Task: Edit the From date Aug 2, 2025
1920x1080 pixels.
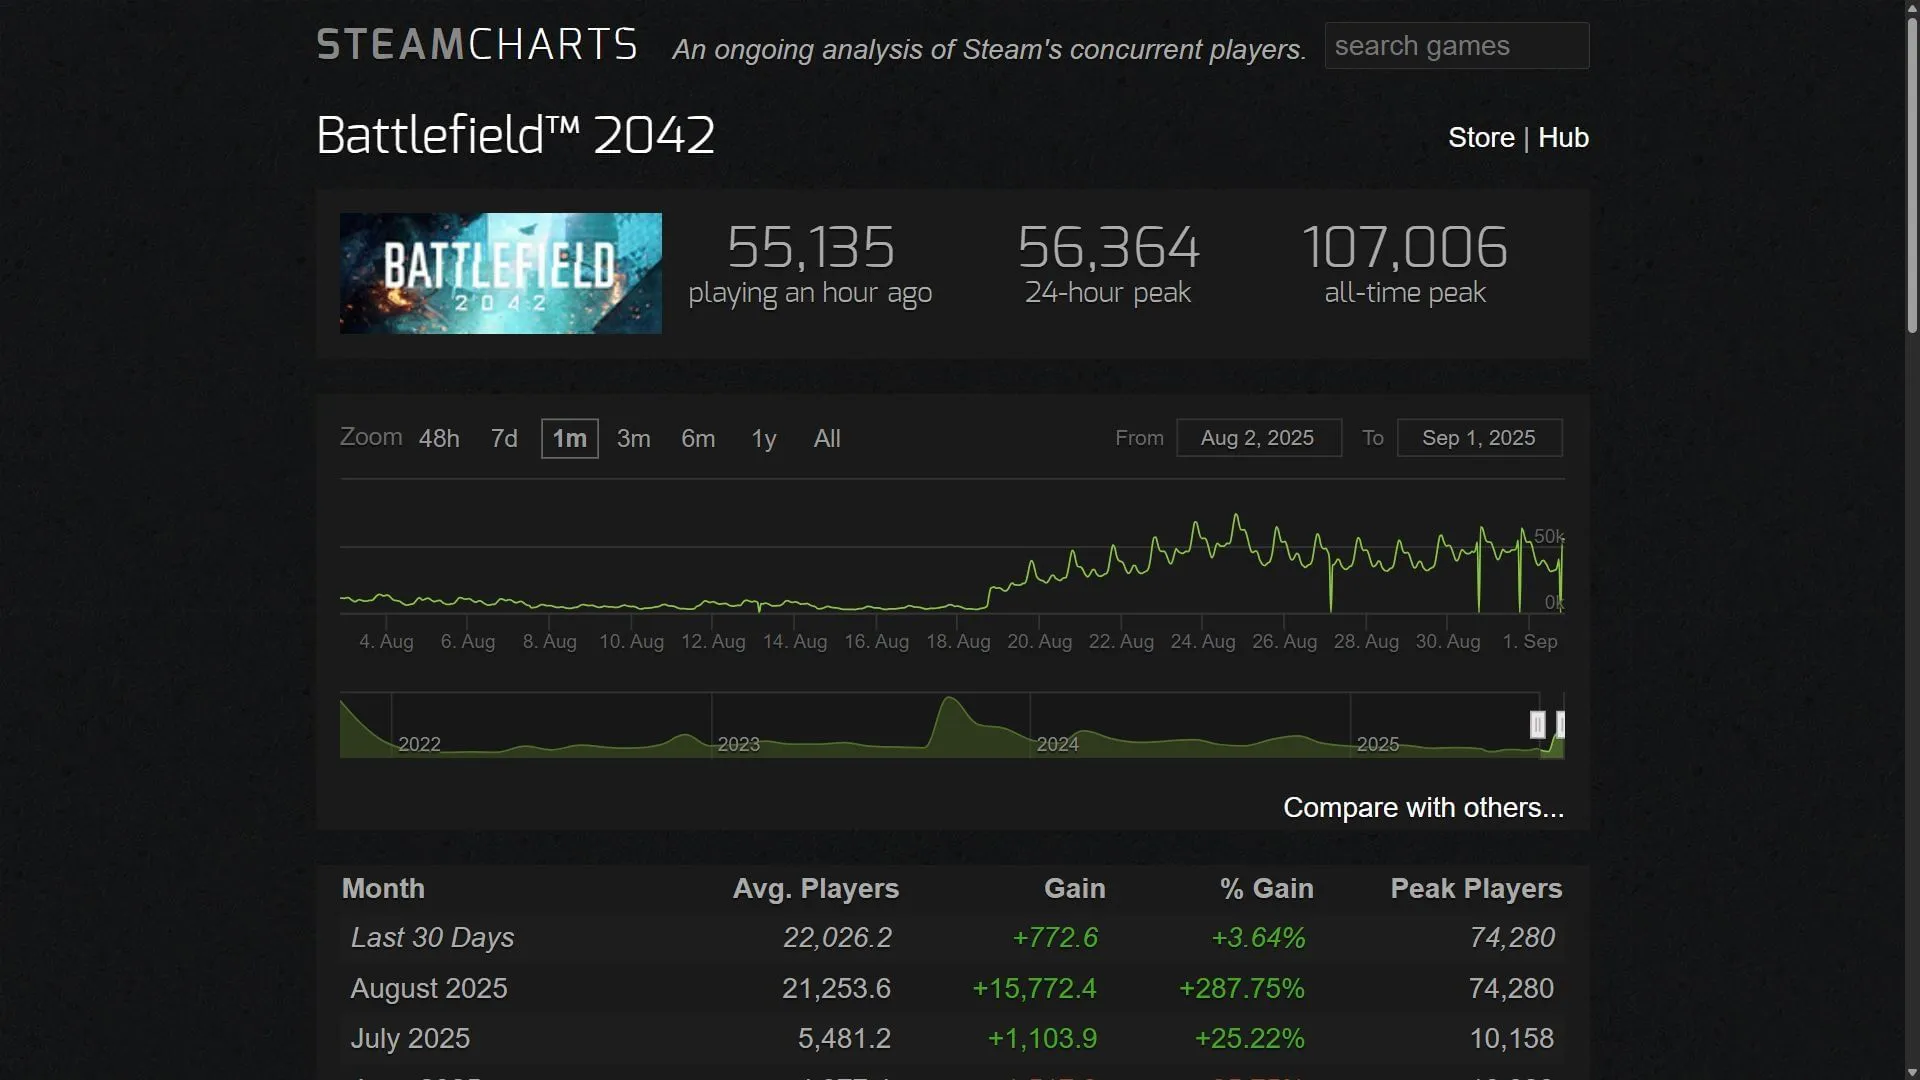Action: (x=1259, y=438)
